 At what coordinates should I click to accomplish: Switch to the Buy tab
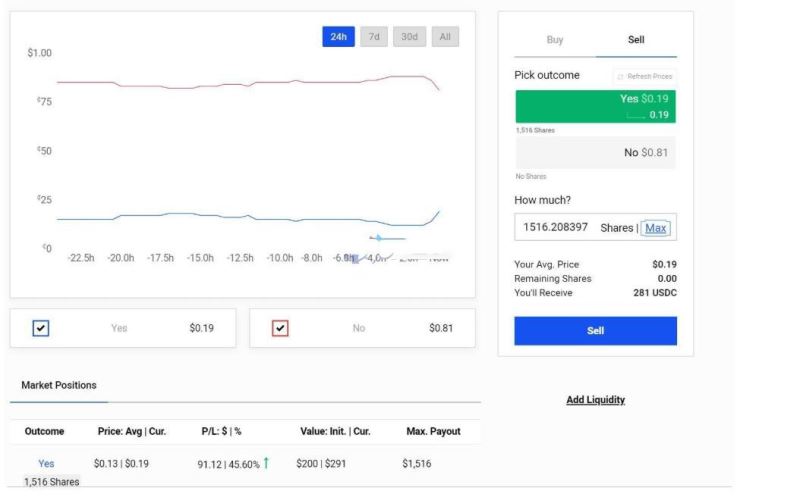tap(554, 40)
